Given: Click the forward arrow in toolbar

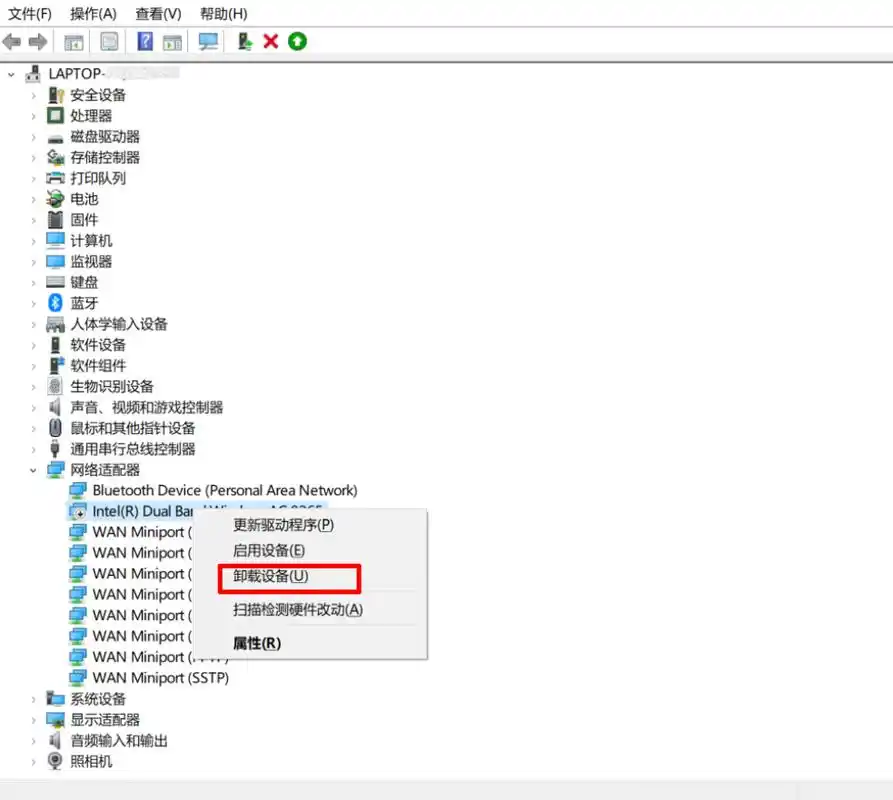Looking at the screenshot, I should point(37,41).
